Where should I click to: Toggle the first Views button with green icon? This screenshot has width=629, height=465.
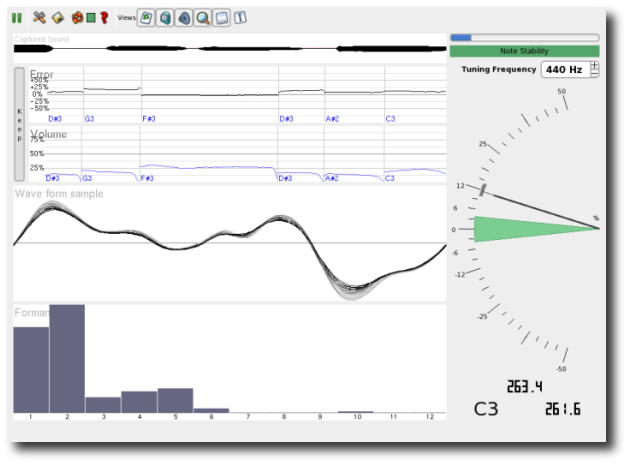[x=146, y=18]
